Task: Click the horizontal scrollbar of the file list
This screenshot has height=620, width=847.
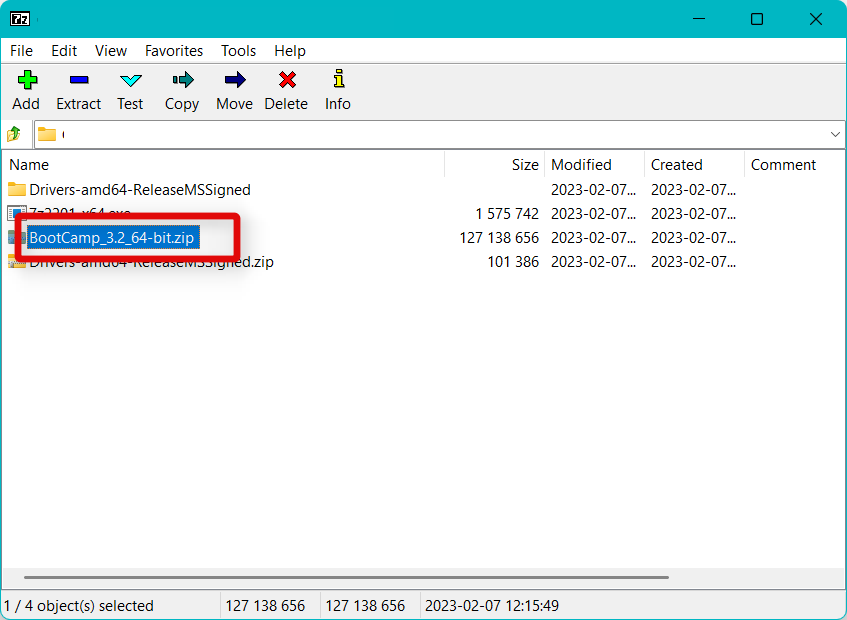Action: click(346, 577)
